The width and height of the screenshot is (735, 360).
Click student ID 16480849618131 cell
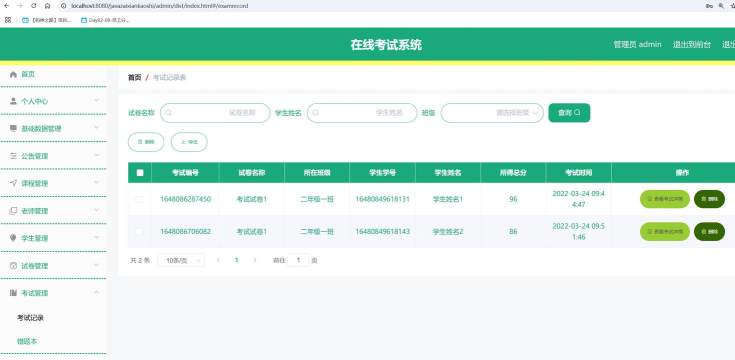382,199
